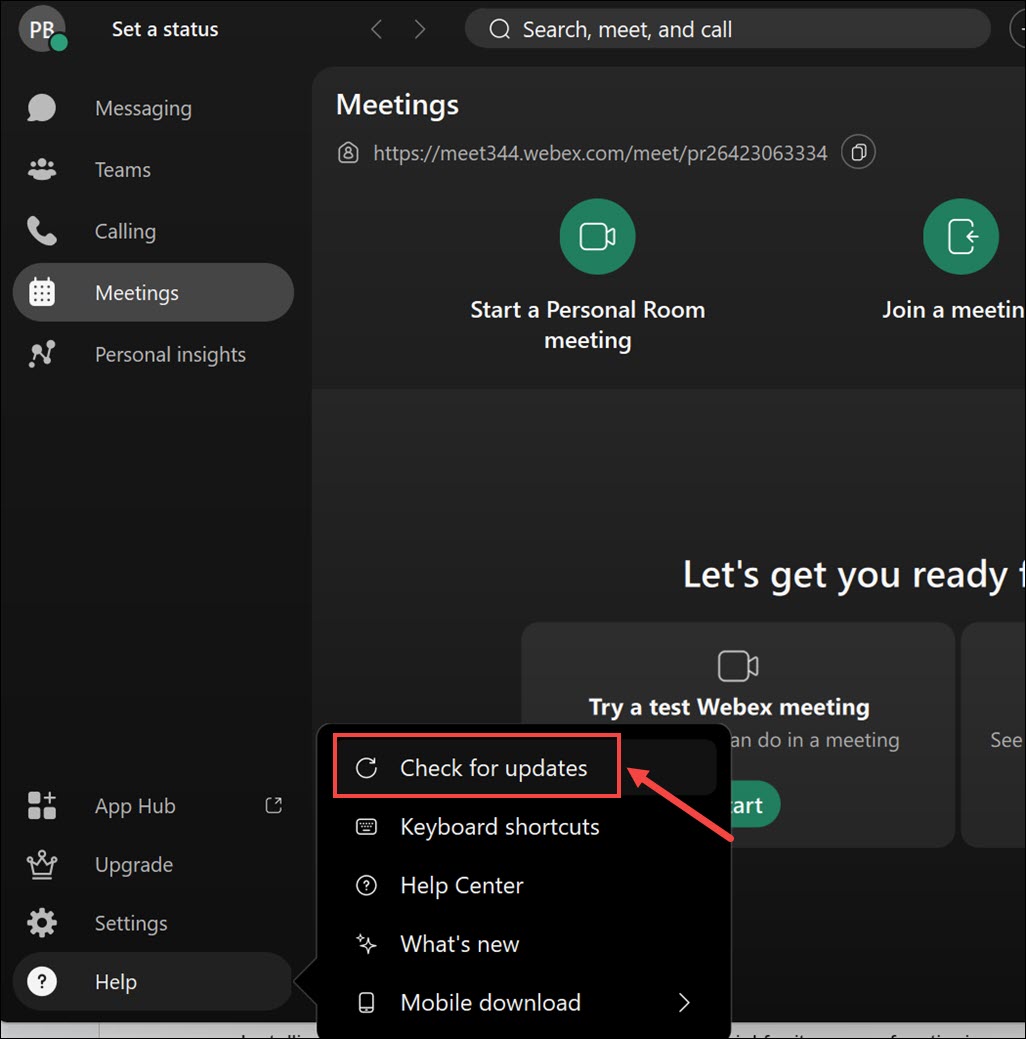Click the forward navigation chevron
This screenshot has width=1026, height=1039.
[x=420, y=29]
